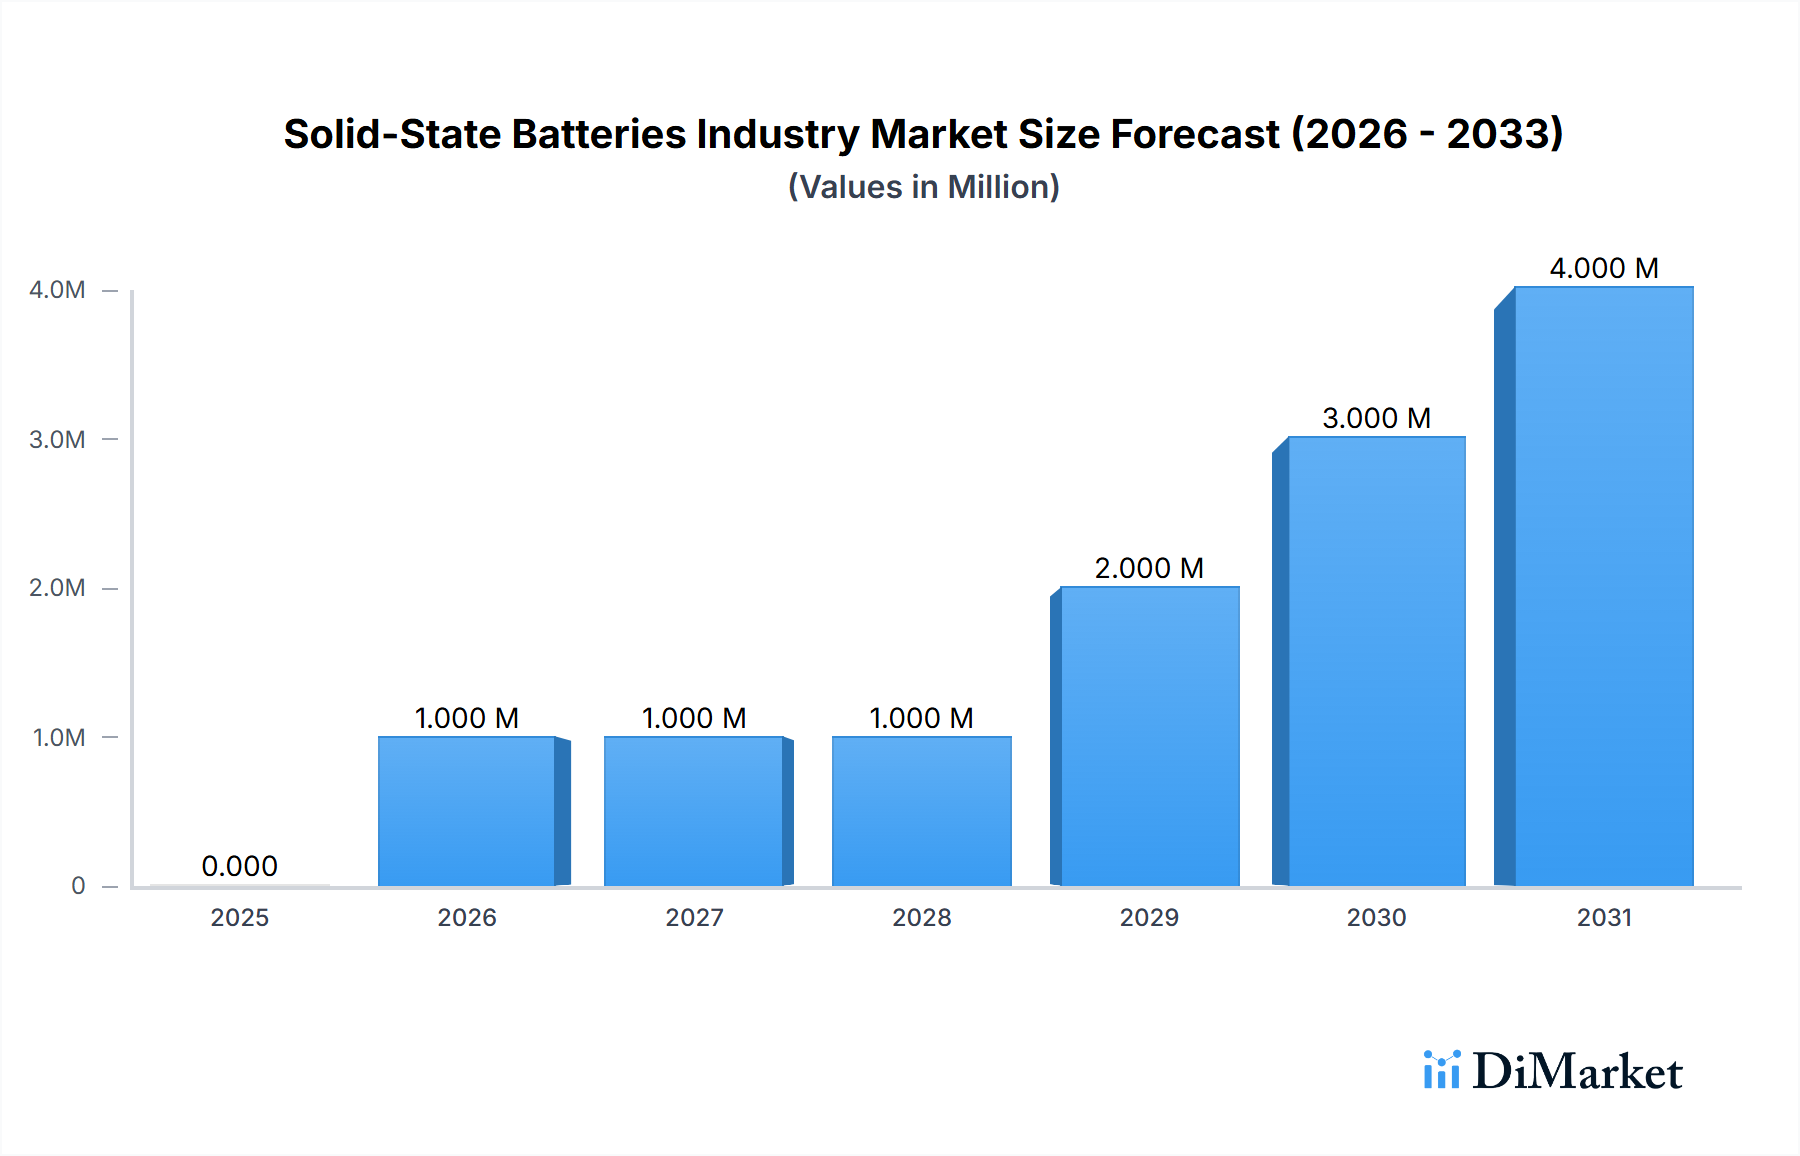This screenshot has width=1800, height=1156.
Task: Click the 2025 axis label
Action: pyautogui.click(x=240, y=918)
